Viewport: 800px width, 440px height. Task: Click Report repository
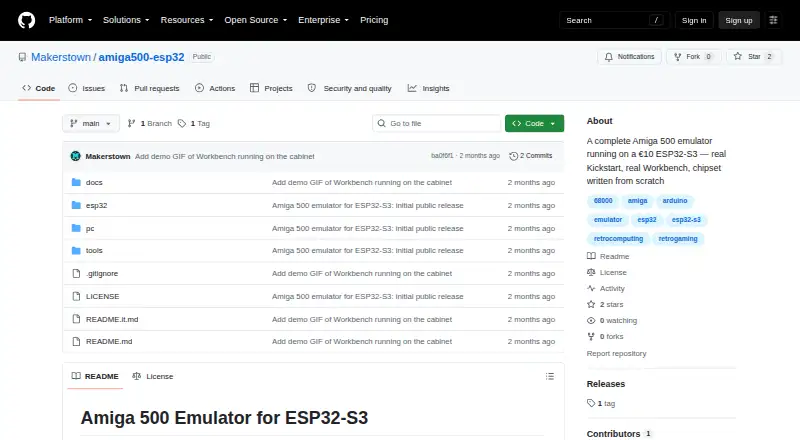[x=616, y=353]
